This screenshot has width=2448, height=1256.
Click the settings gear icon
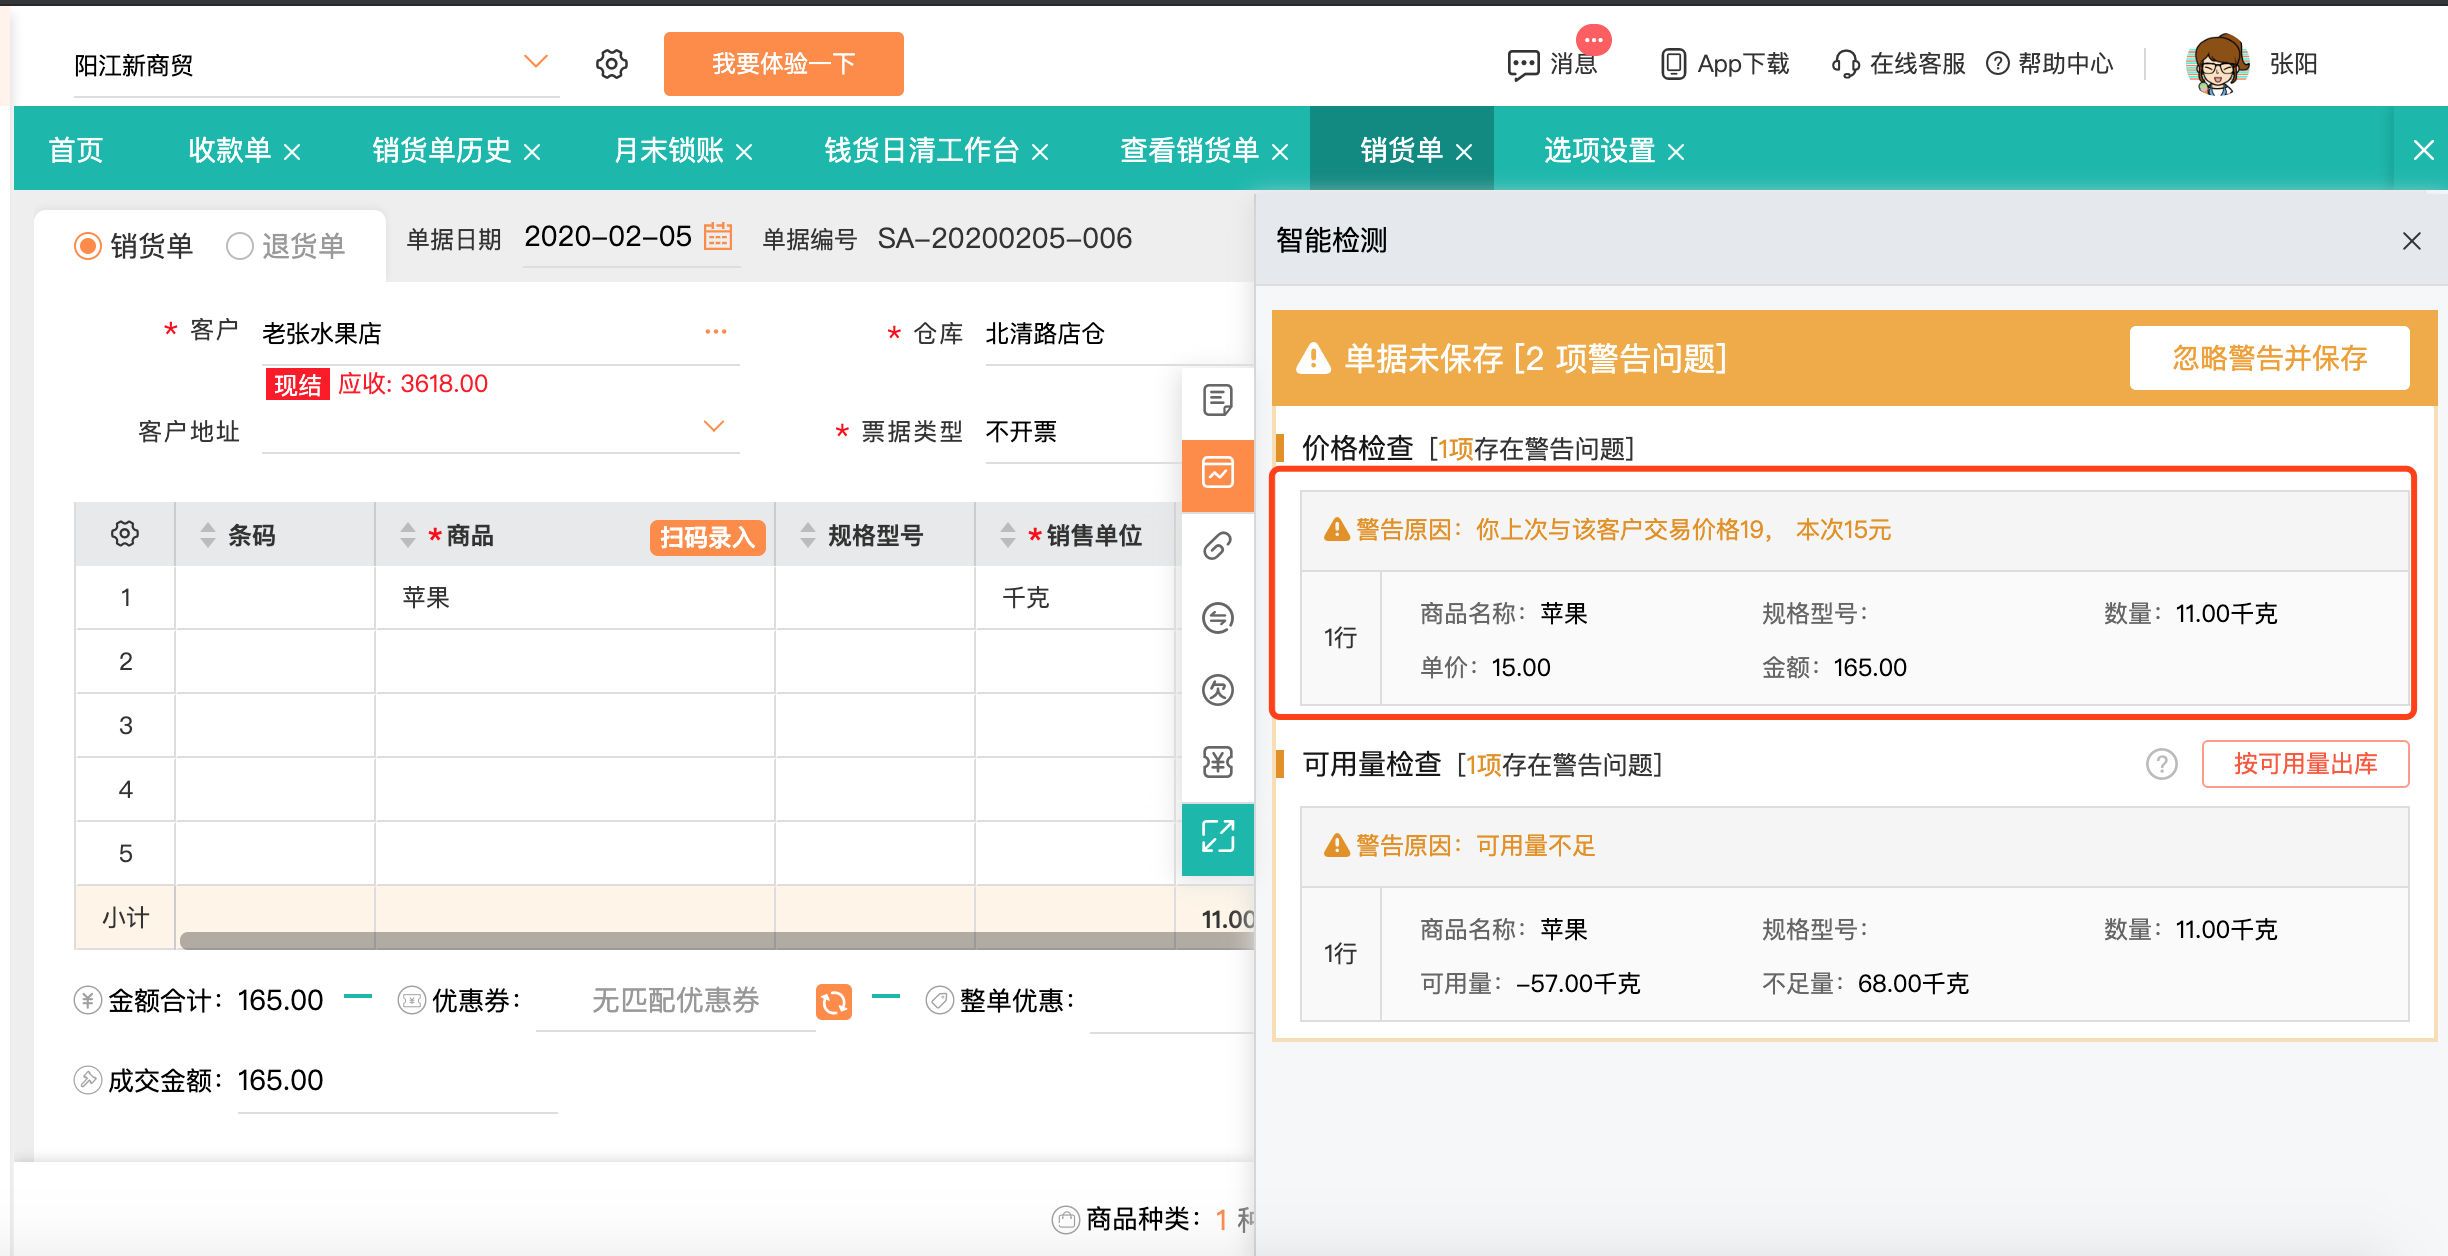pyautogui.click(x=613, y=64)
